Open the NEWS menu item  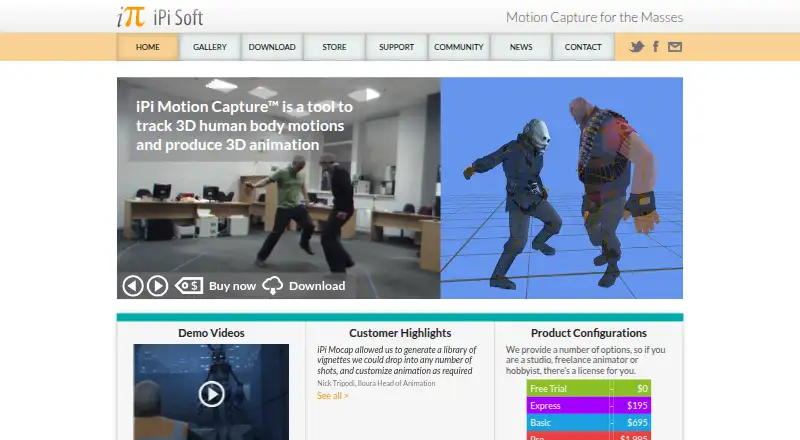coord(521,47)
